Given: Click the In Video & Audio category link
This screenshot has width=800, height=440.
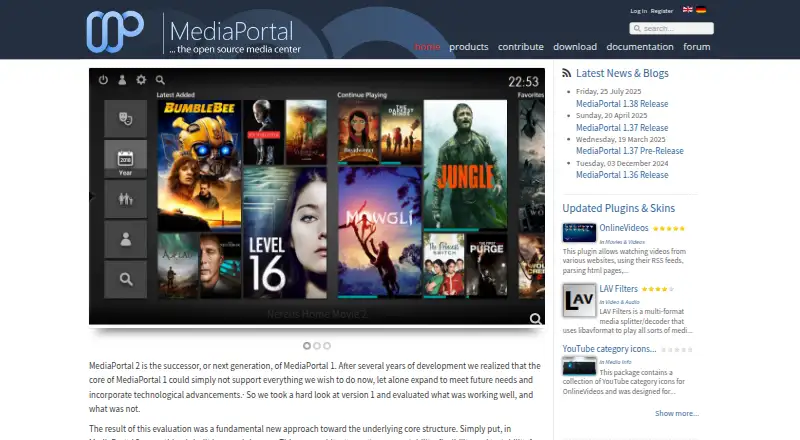Looking at the screenshot, I should (619, 302).
